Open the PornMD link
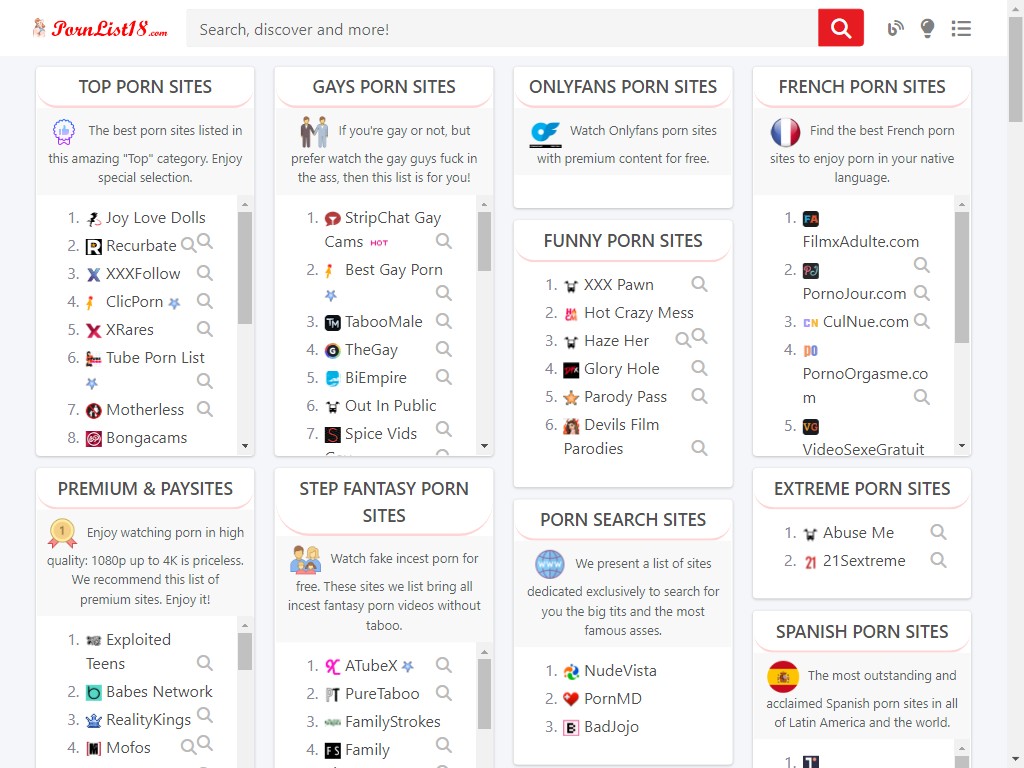The width and height of the screenshot is (1024, 768). pyautogui.click(x=612, y=699)
